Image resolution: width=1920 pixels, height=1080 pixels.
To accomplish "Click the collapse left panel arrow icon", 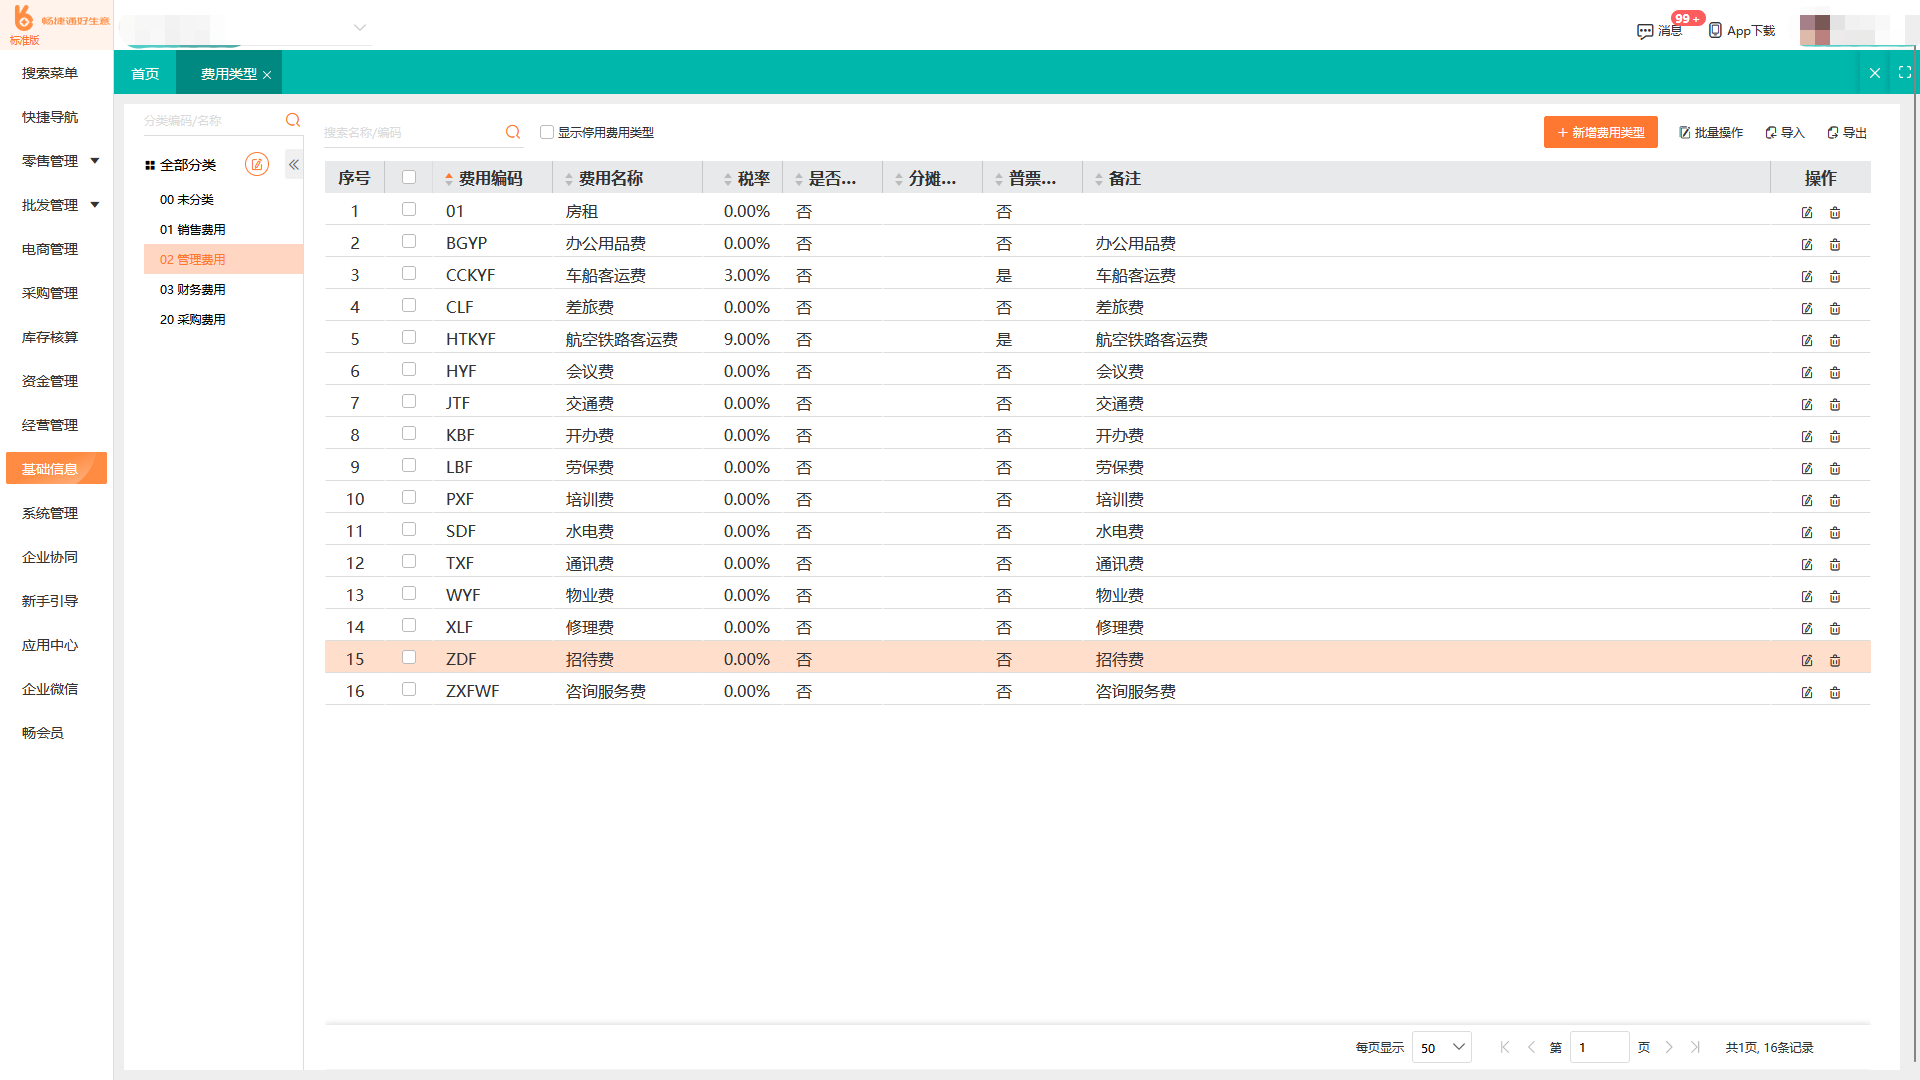I will pos(293,164).
